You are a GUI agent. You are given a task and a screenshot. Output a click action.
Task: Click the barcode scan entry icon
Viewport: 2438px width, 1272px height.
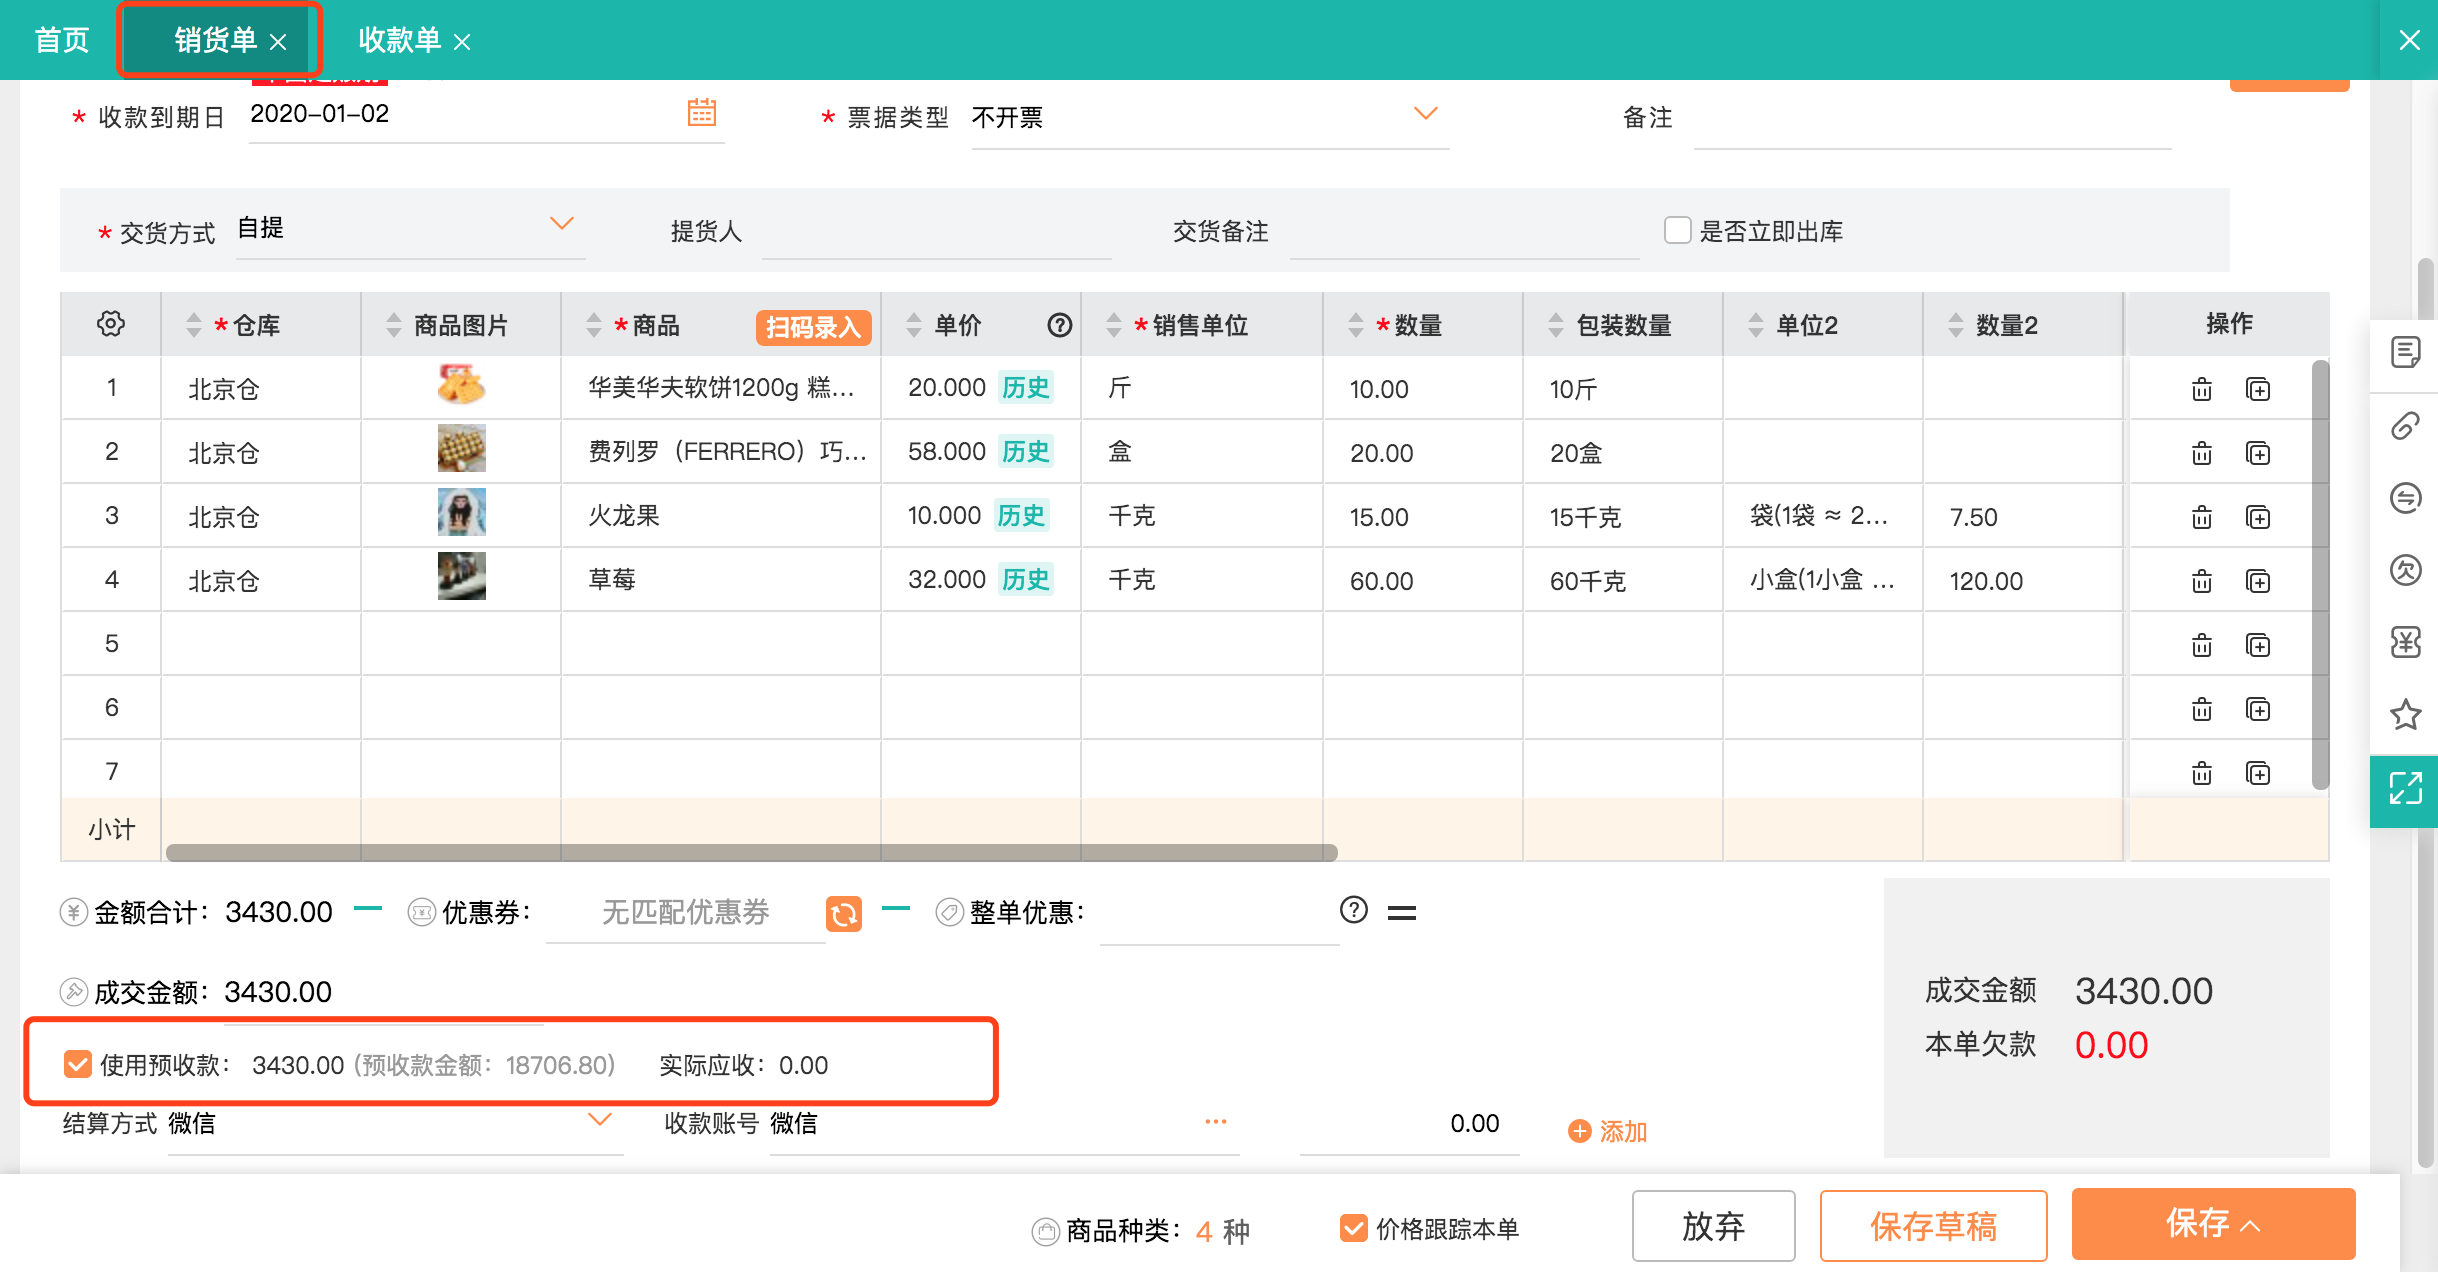tap(814, 326)
